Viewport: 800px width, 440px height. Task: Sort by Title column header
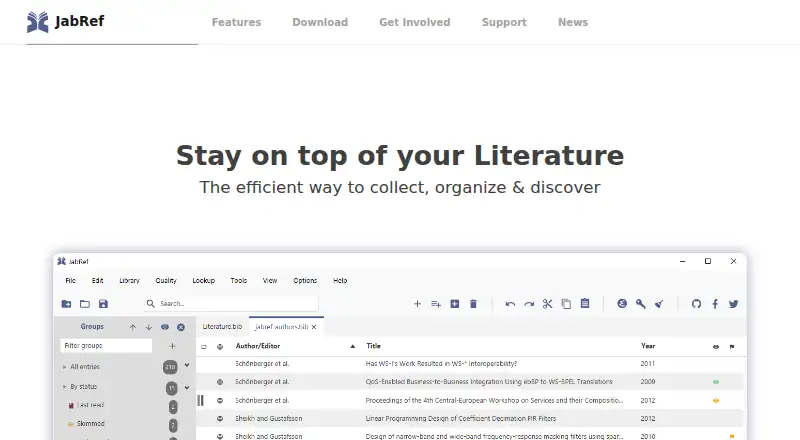coord(373,346)
